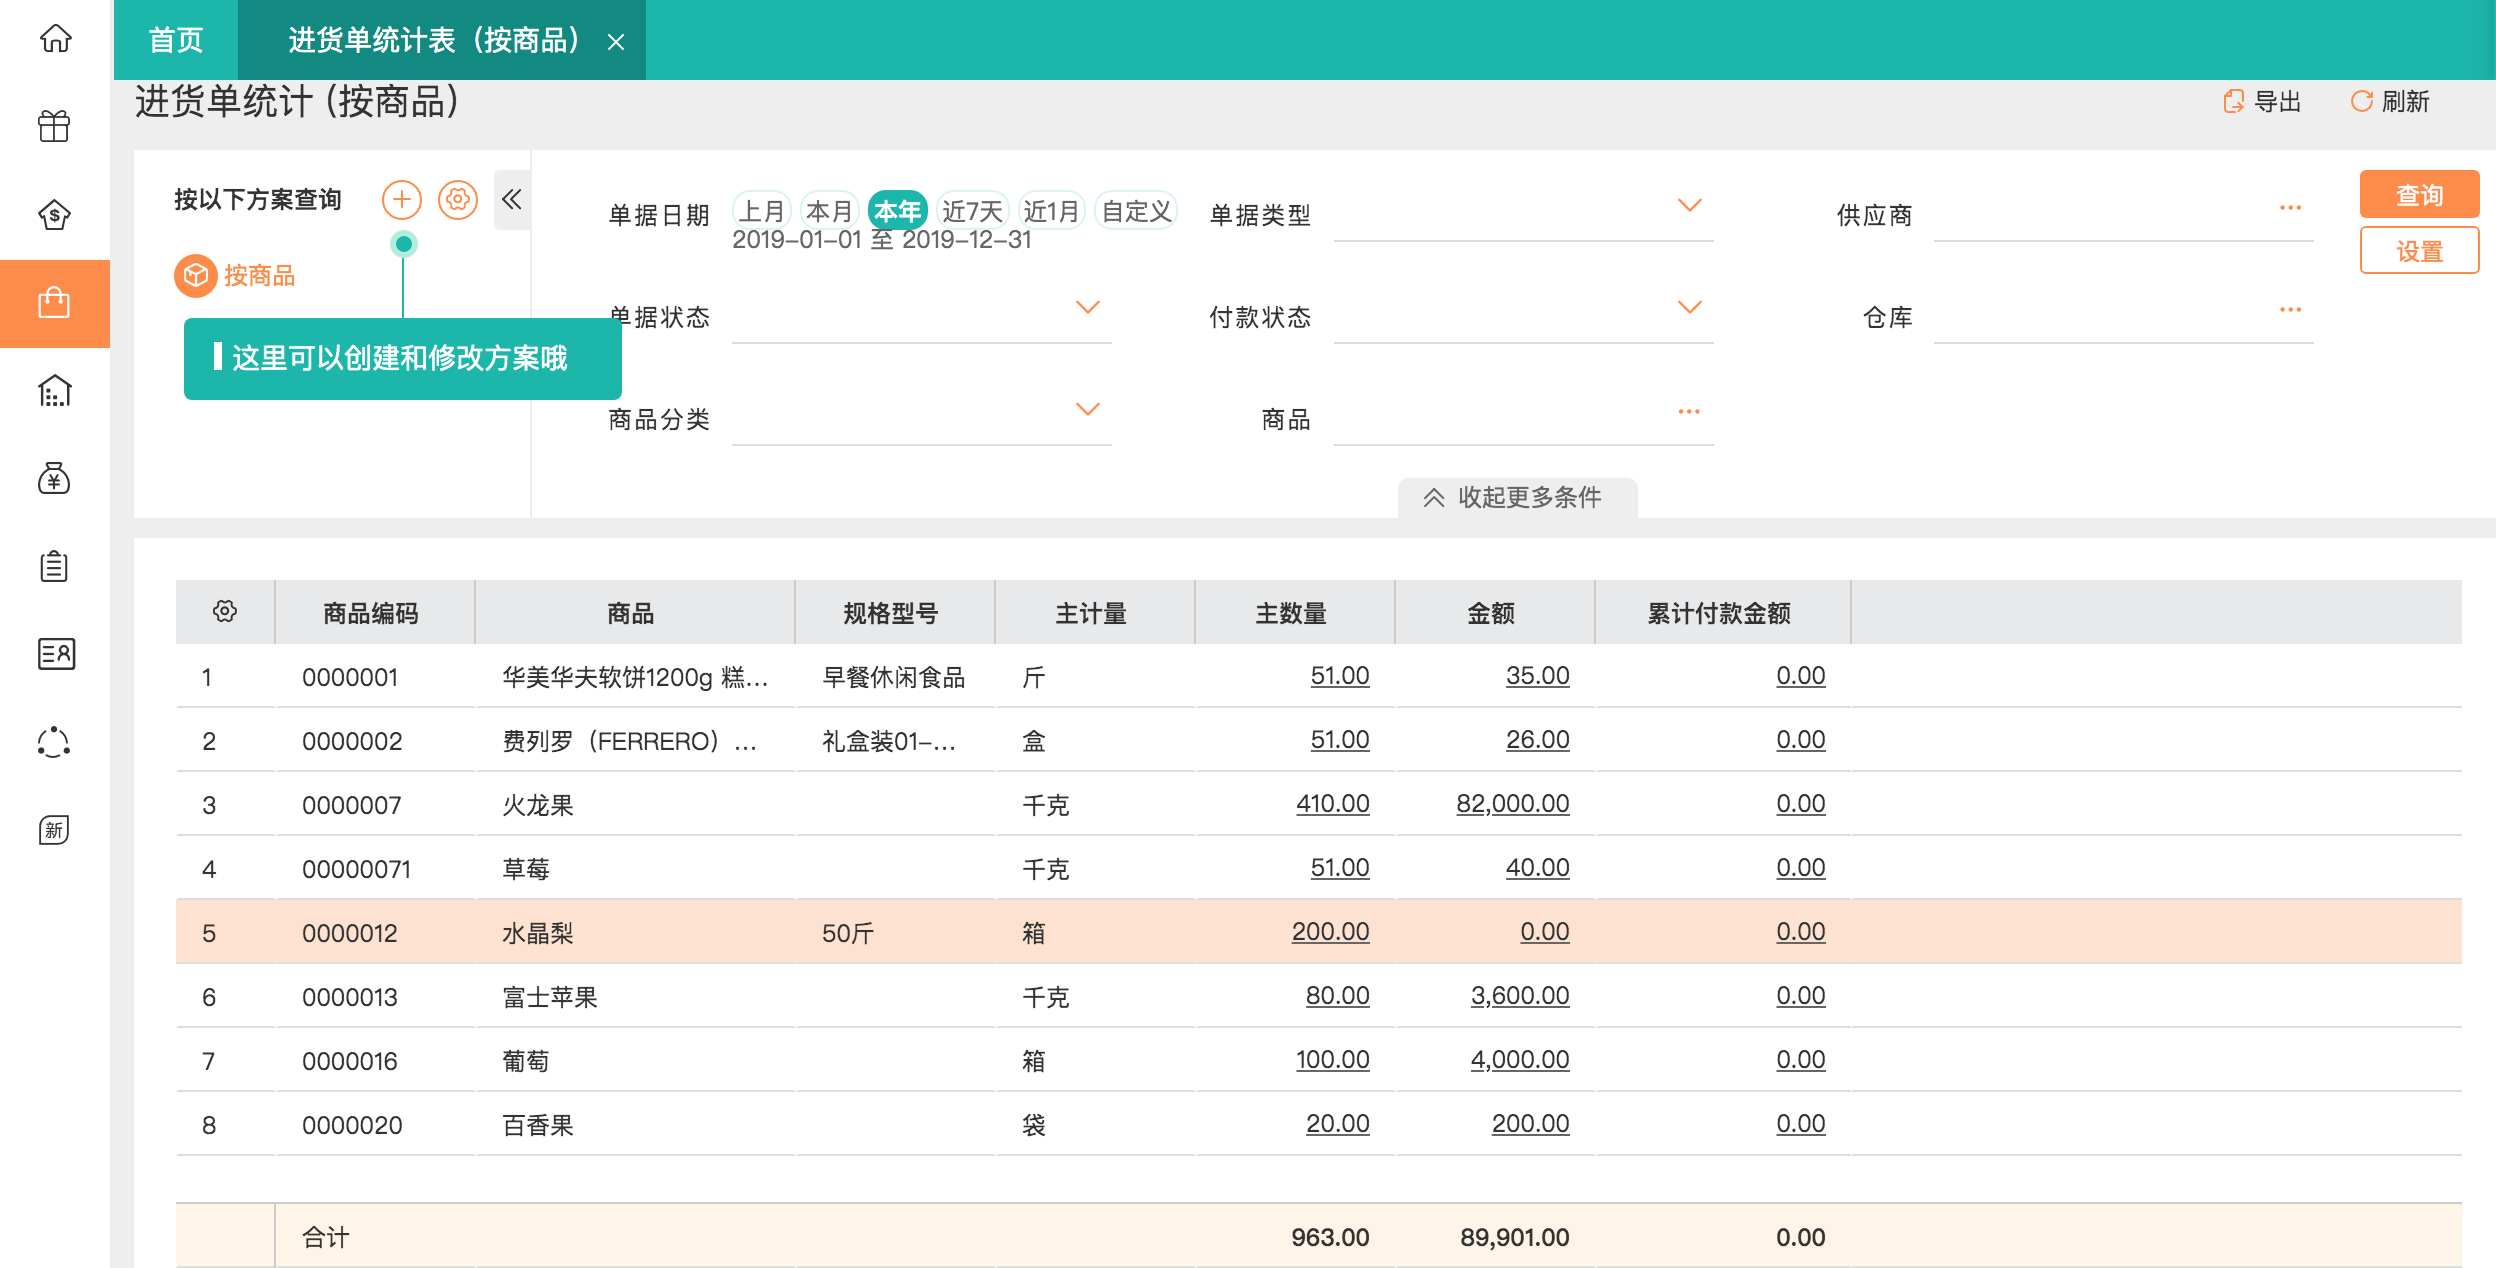The image size is (2496, 1268).
Task: Click the 按商品 scheme icon
Action: (x=194, y=275)
